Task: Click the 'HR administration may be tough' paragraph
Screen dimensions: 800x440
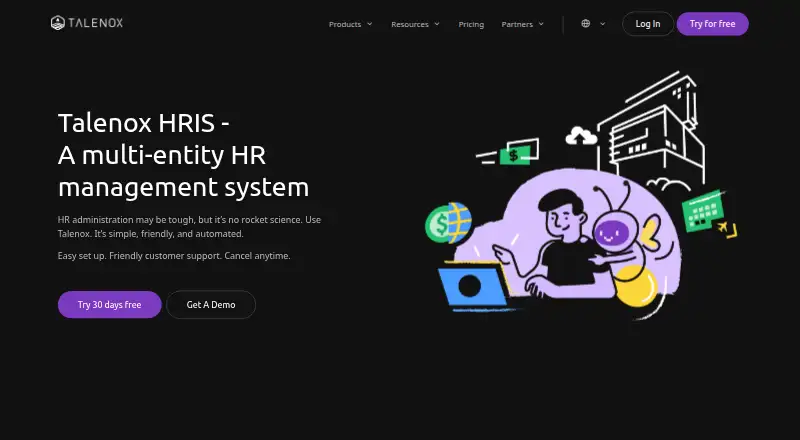Action: point(189,227)
